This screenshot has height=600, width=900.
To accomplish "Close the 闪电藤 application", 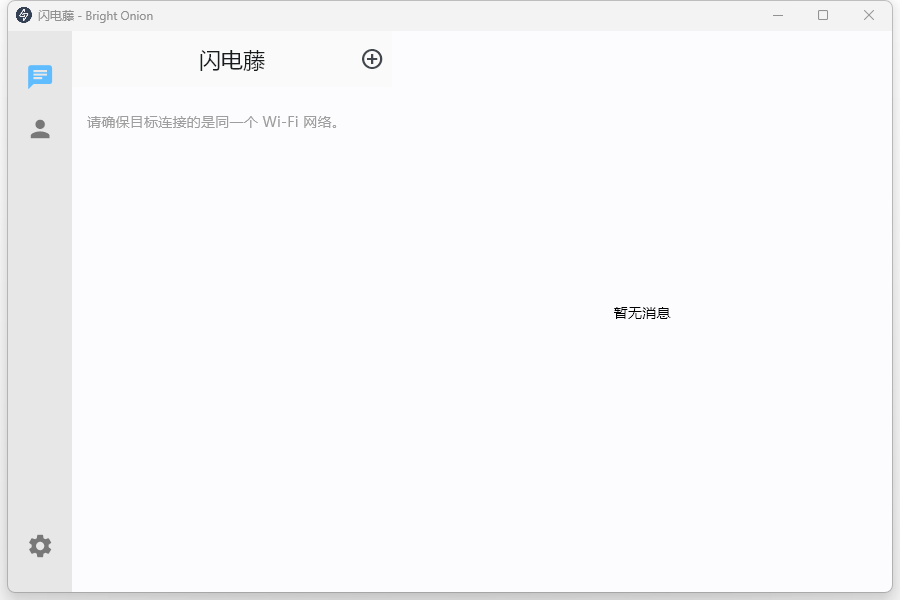I will [869, 15].
